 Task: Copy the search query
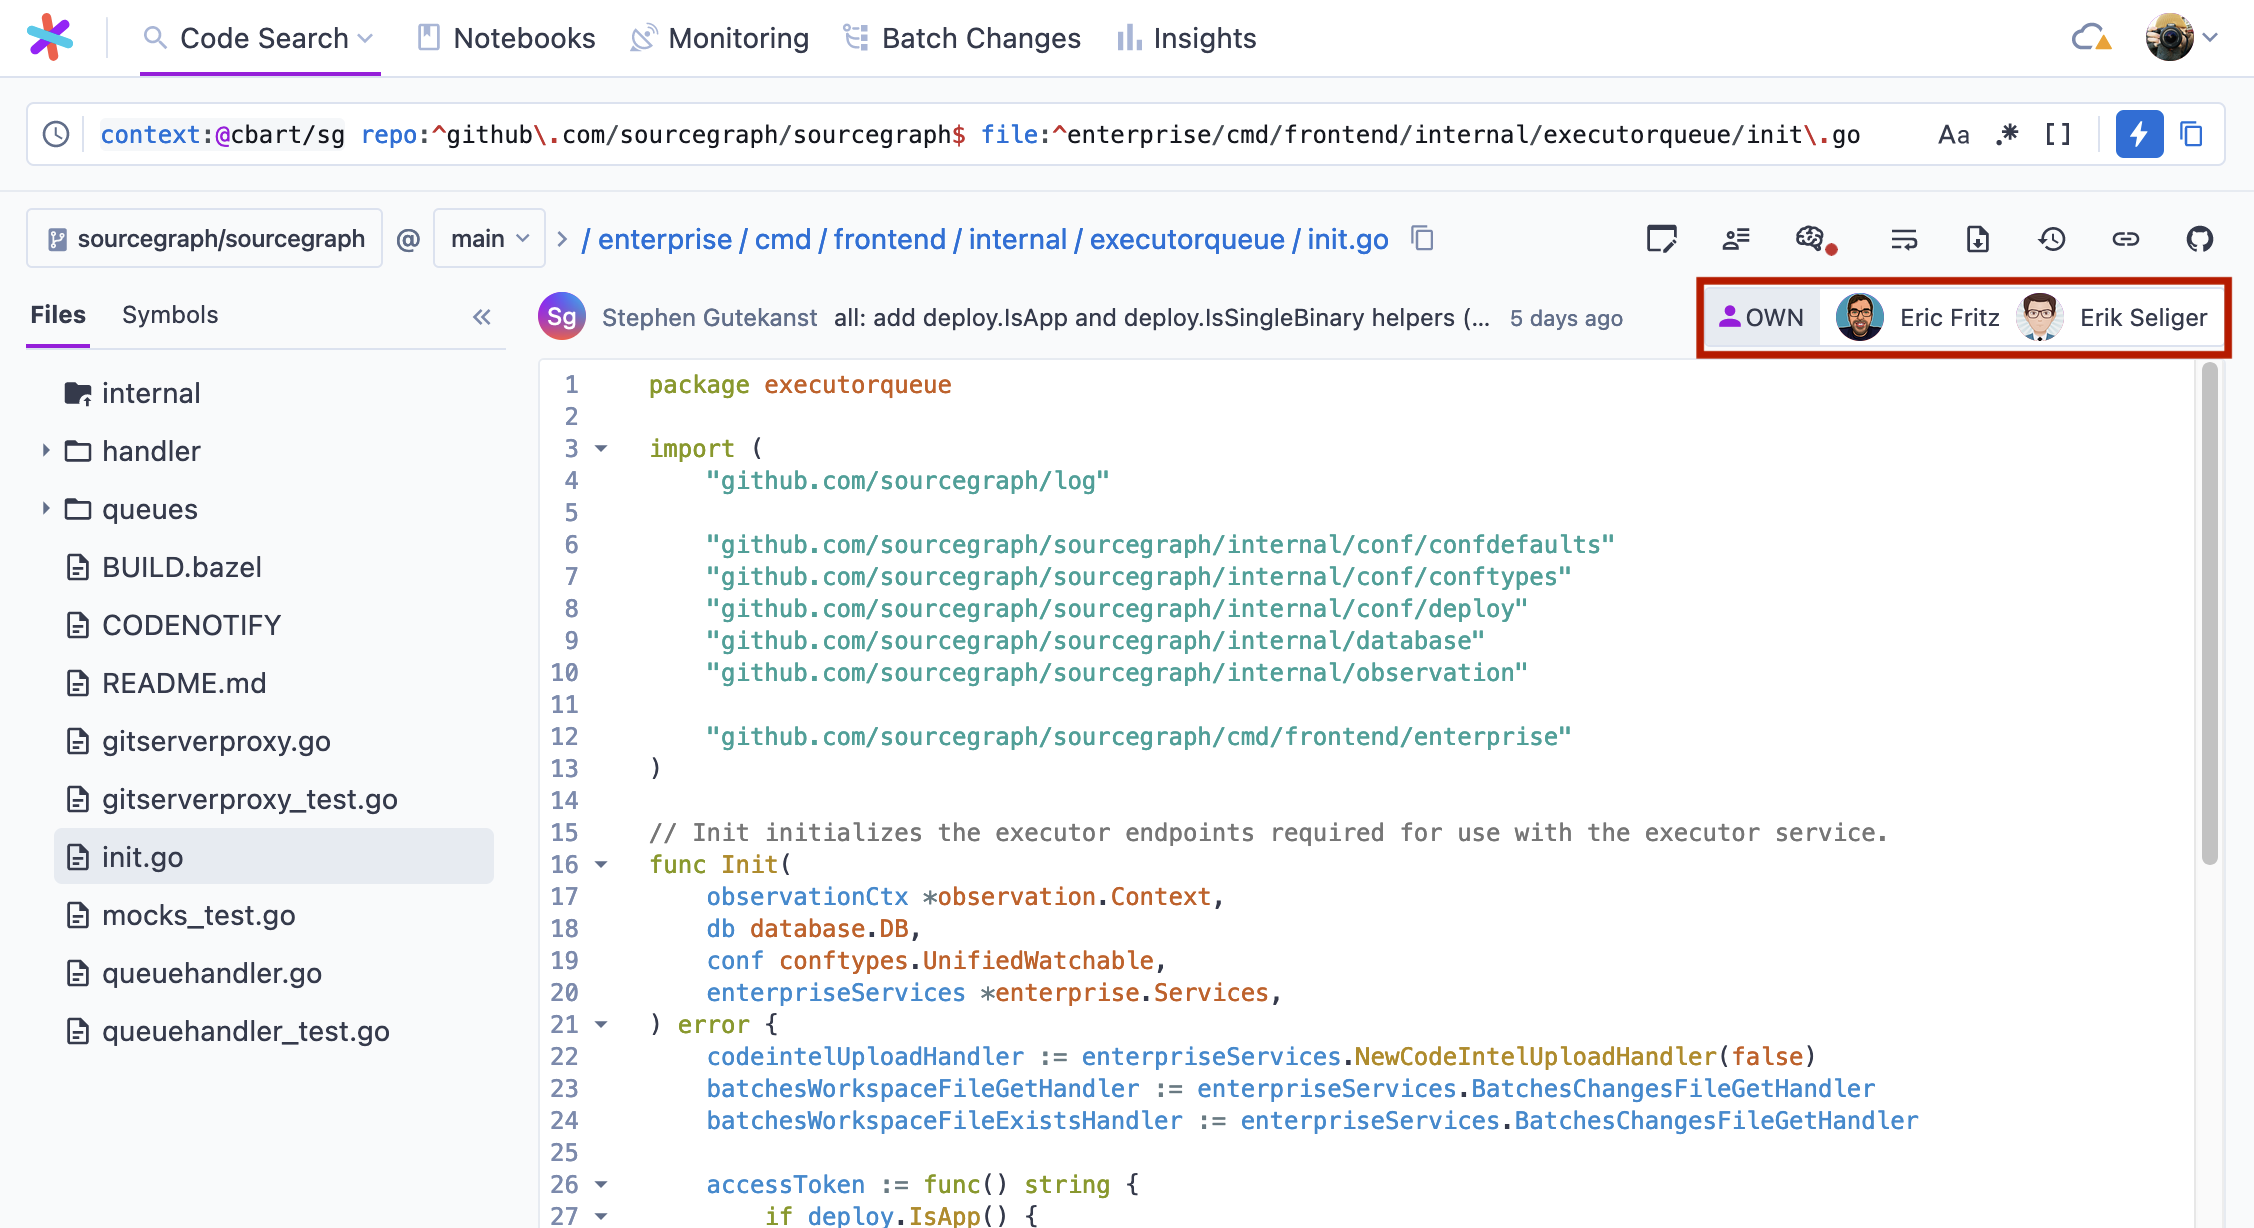point(2191,133)
